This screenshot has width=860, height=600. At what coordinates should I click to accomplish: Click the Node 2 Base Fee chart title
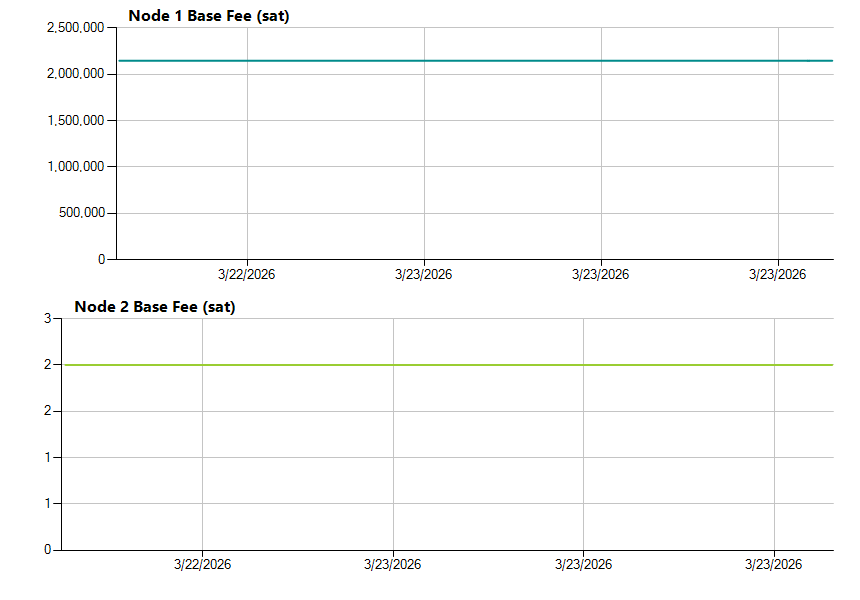click(x=155, y=307)
